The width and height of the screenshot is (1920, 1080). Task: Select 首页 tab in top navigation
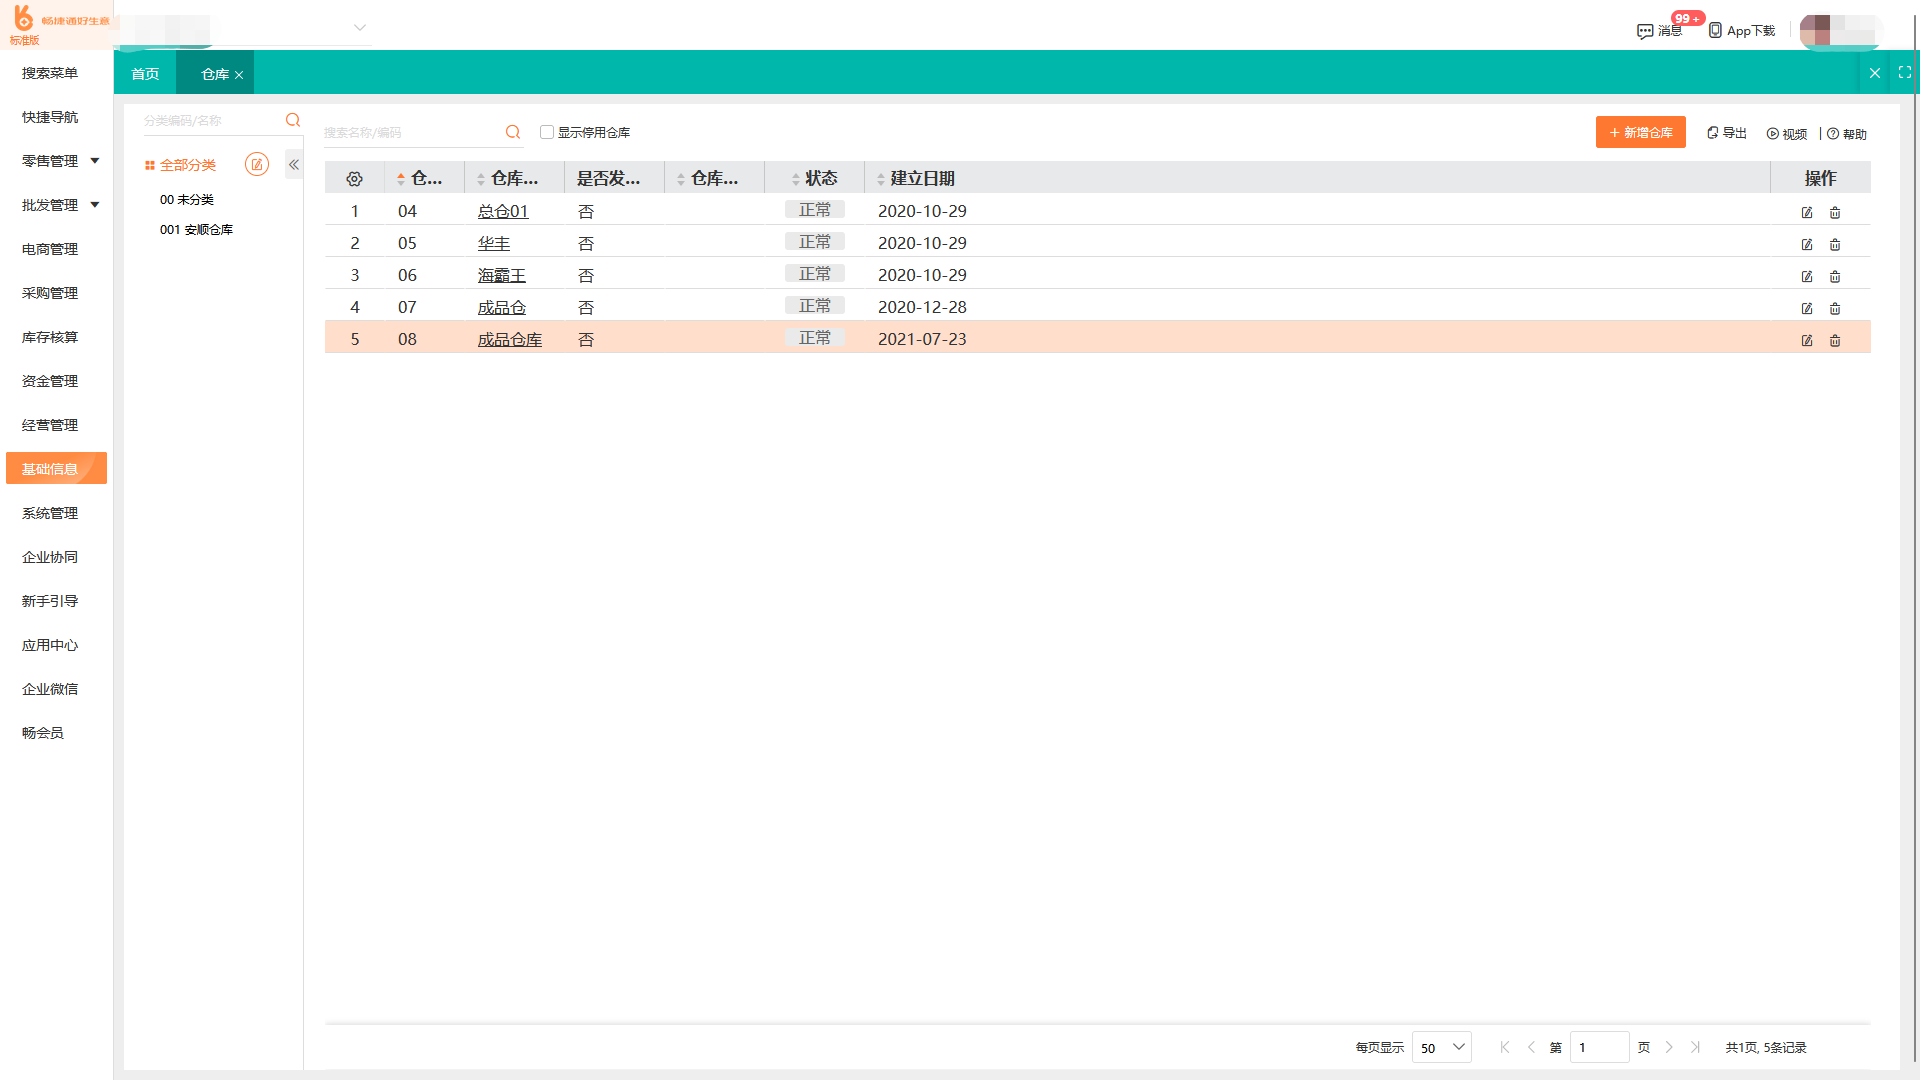pyautogui.click(x=145, y=74)
